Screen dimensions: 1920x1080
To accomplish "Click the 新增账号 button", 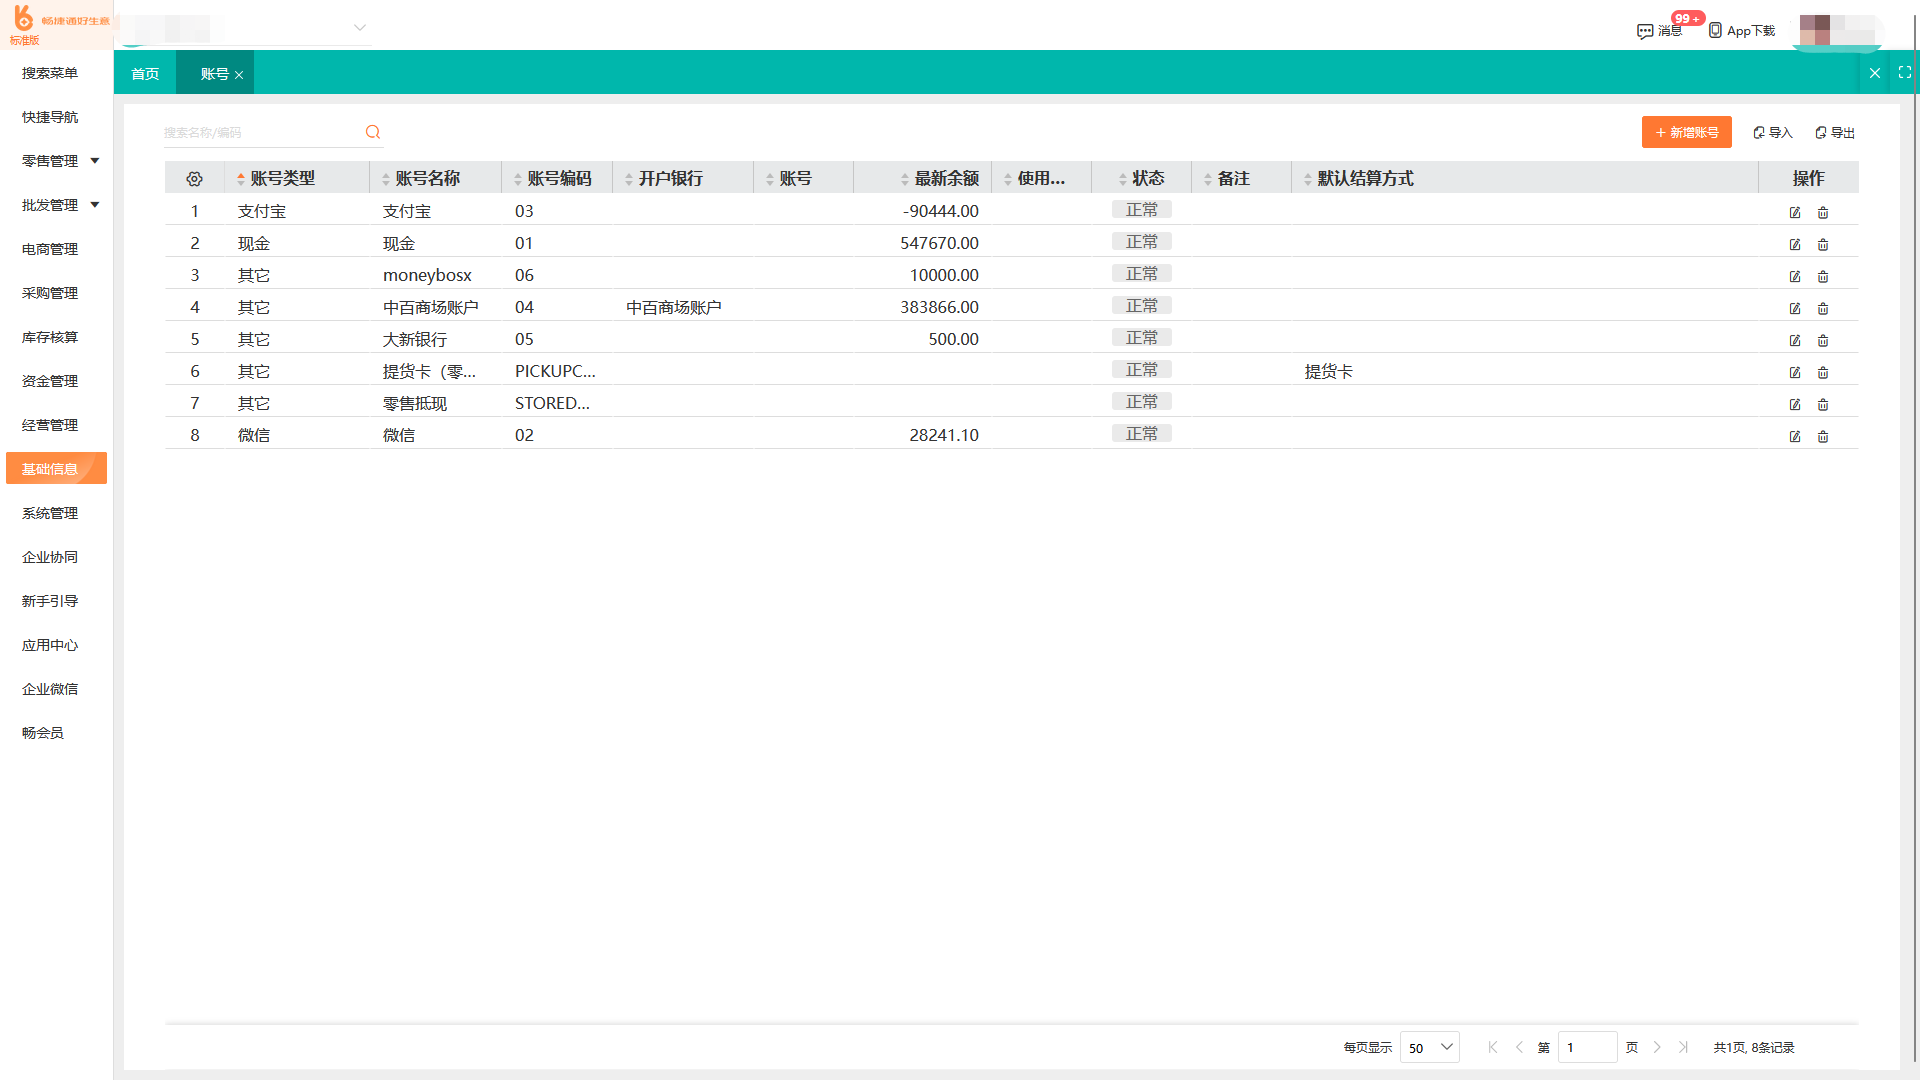I will point(1689,132).
